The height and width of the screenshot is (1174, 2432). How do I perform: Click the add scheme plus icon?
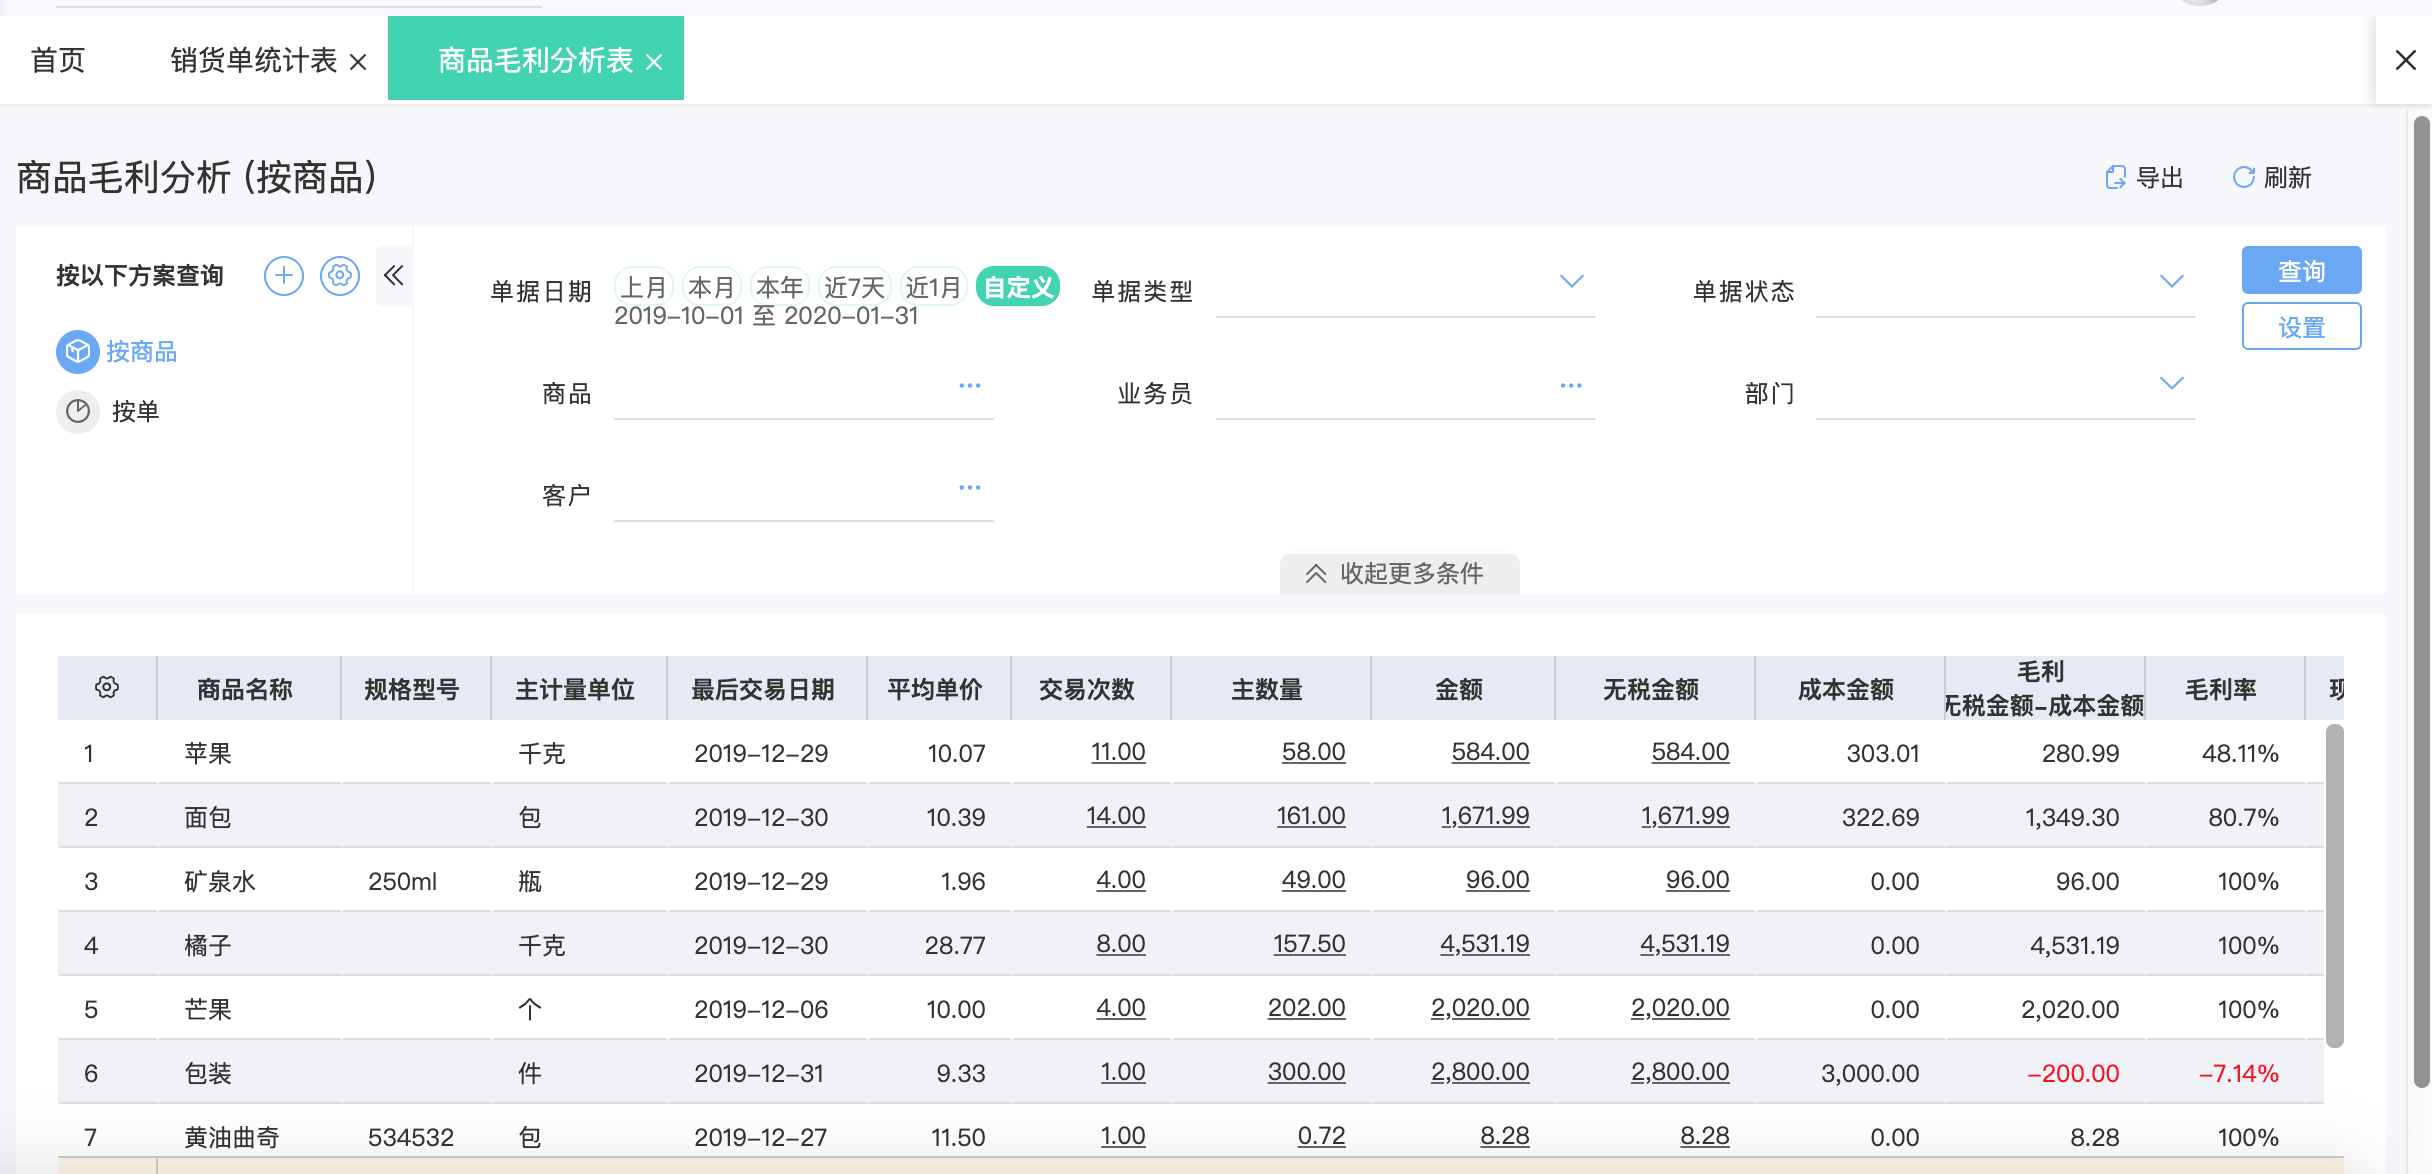pyautogui.click(x=282, y=278)
